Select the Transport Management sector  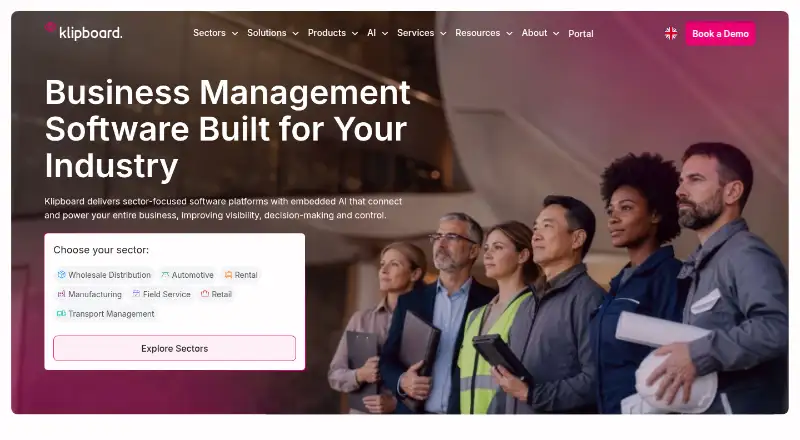[x=106, y=313]
